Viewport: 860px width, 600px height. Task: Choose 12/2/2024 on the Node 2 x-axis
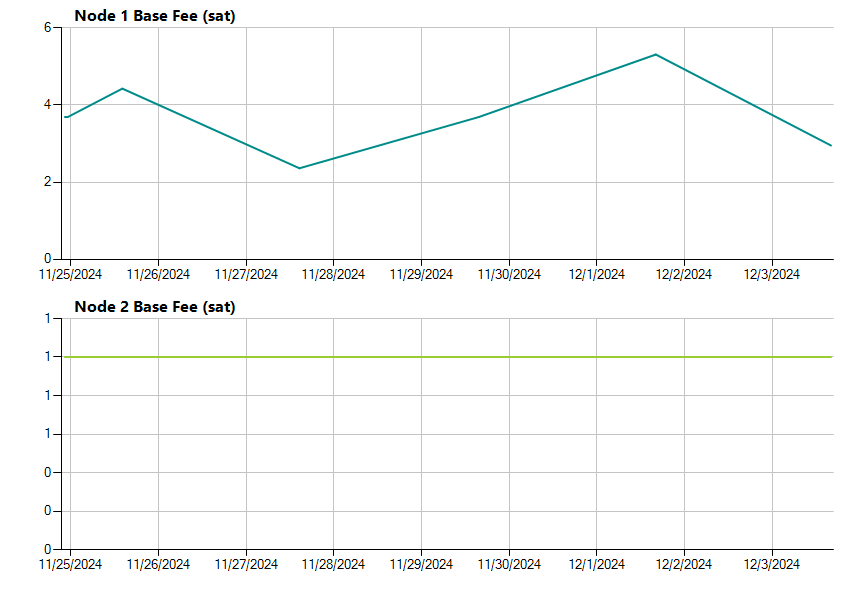[684, 565]
